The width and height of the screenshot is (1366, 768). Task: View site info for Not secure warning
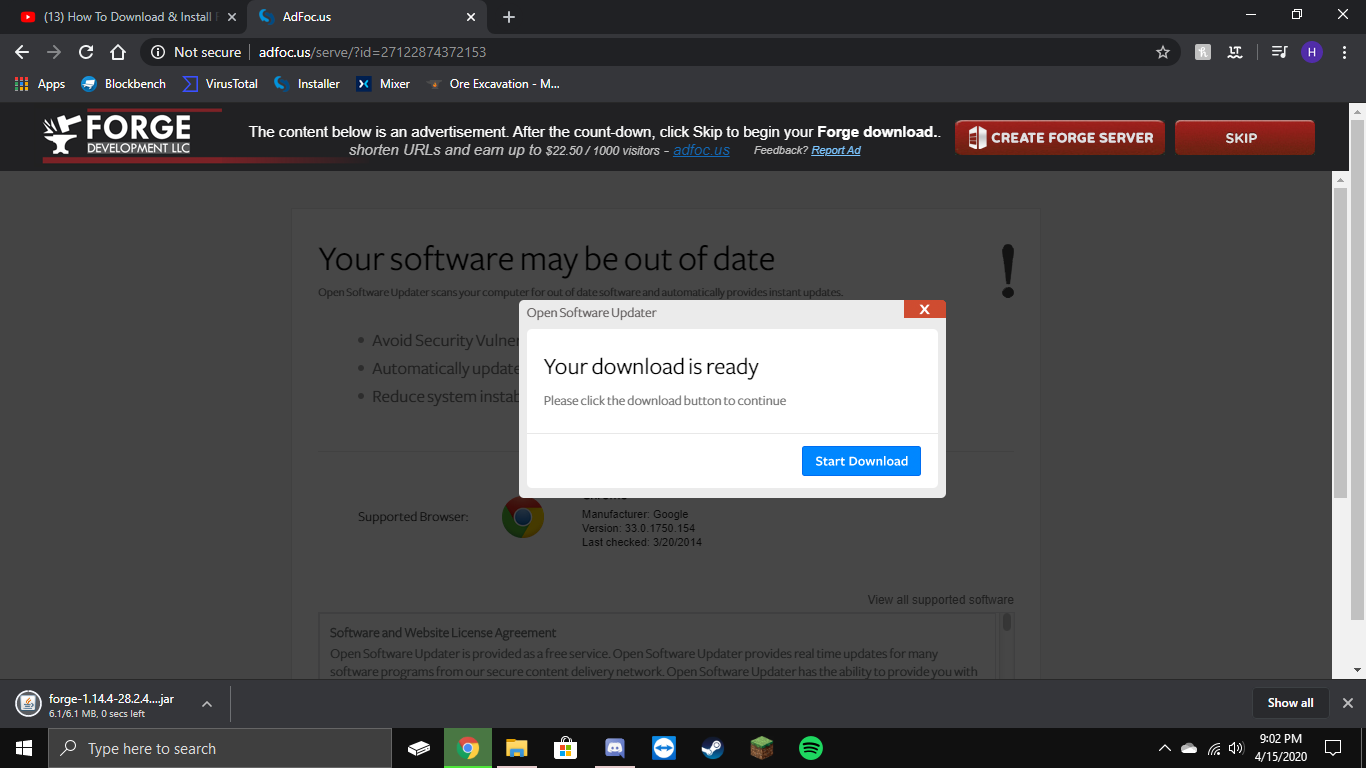(x=197, y=52)
